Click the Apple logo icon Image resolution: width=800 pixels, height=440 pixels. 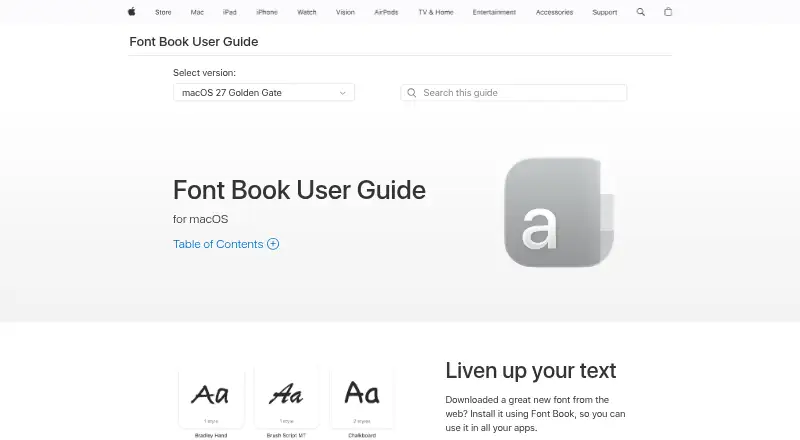(132, 12)
